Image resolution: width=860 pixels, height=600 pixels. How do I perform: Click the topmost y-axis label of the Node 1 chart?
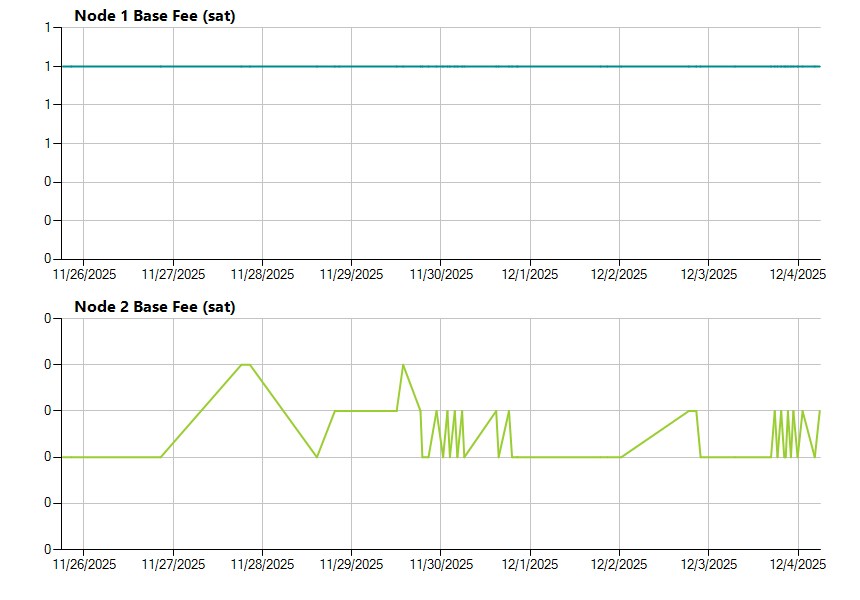(46, 28)
